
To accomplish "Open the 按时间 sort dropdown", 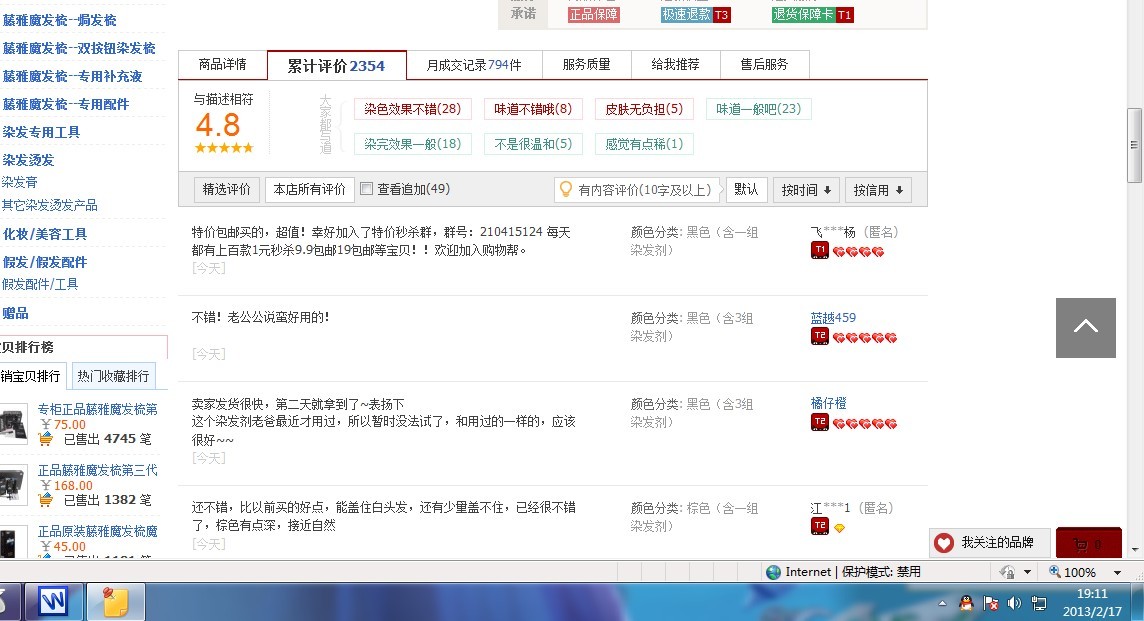I will point(805,189).
